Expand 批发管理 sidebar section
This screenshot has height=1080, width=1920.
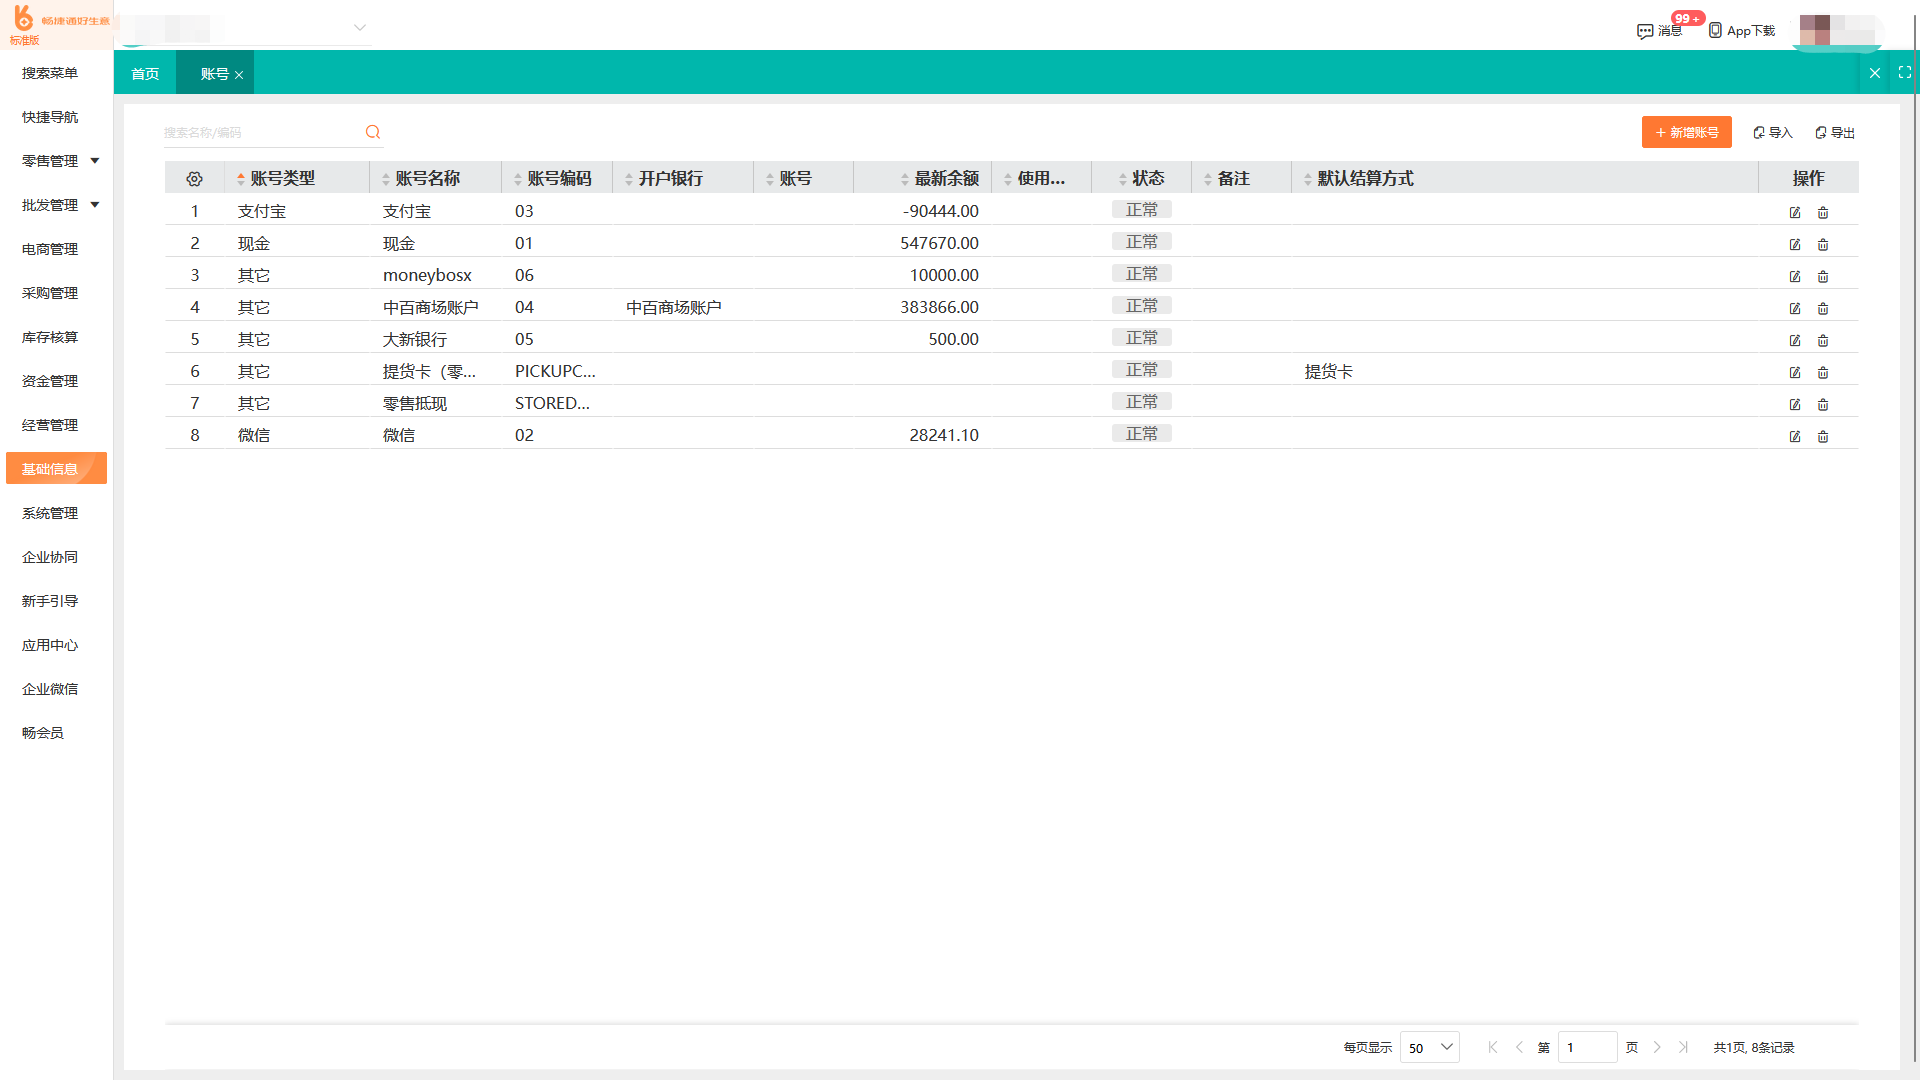(53, 204)
